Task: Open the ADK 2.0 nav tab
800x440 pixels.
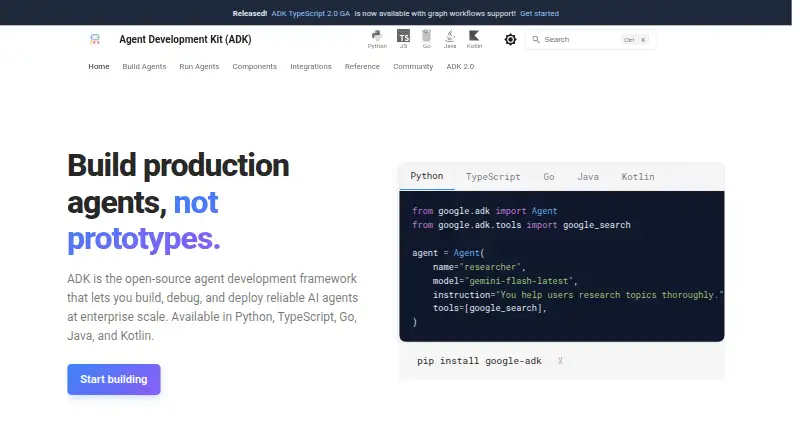Action: tap(460, 66)
